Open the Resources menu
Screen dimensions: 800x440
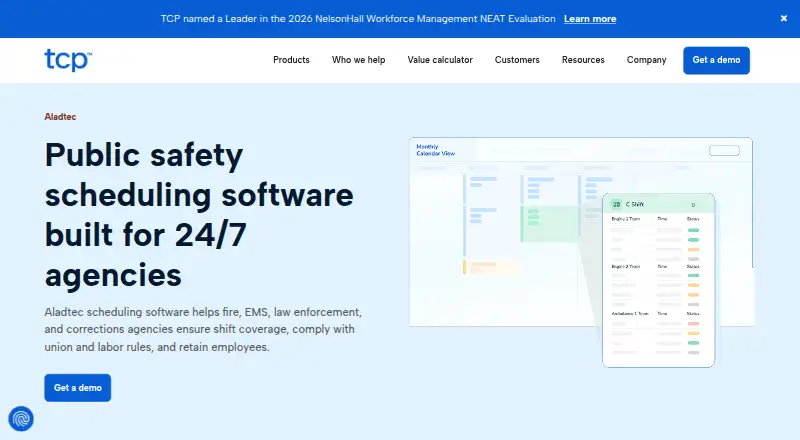click(583, 60)
